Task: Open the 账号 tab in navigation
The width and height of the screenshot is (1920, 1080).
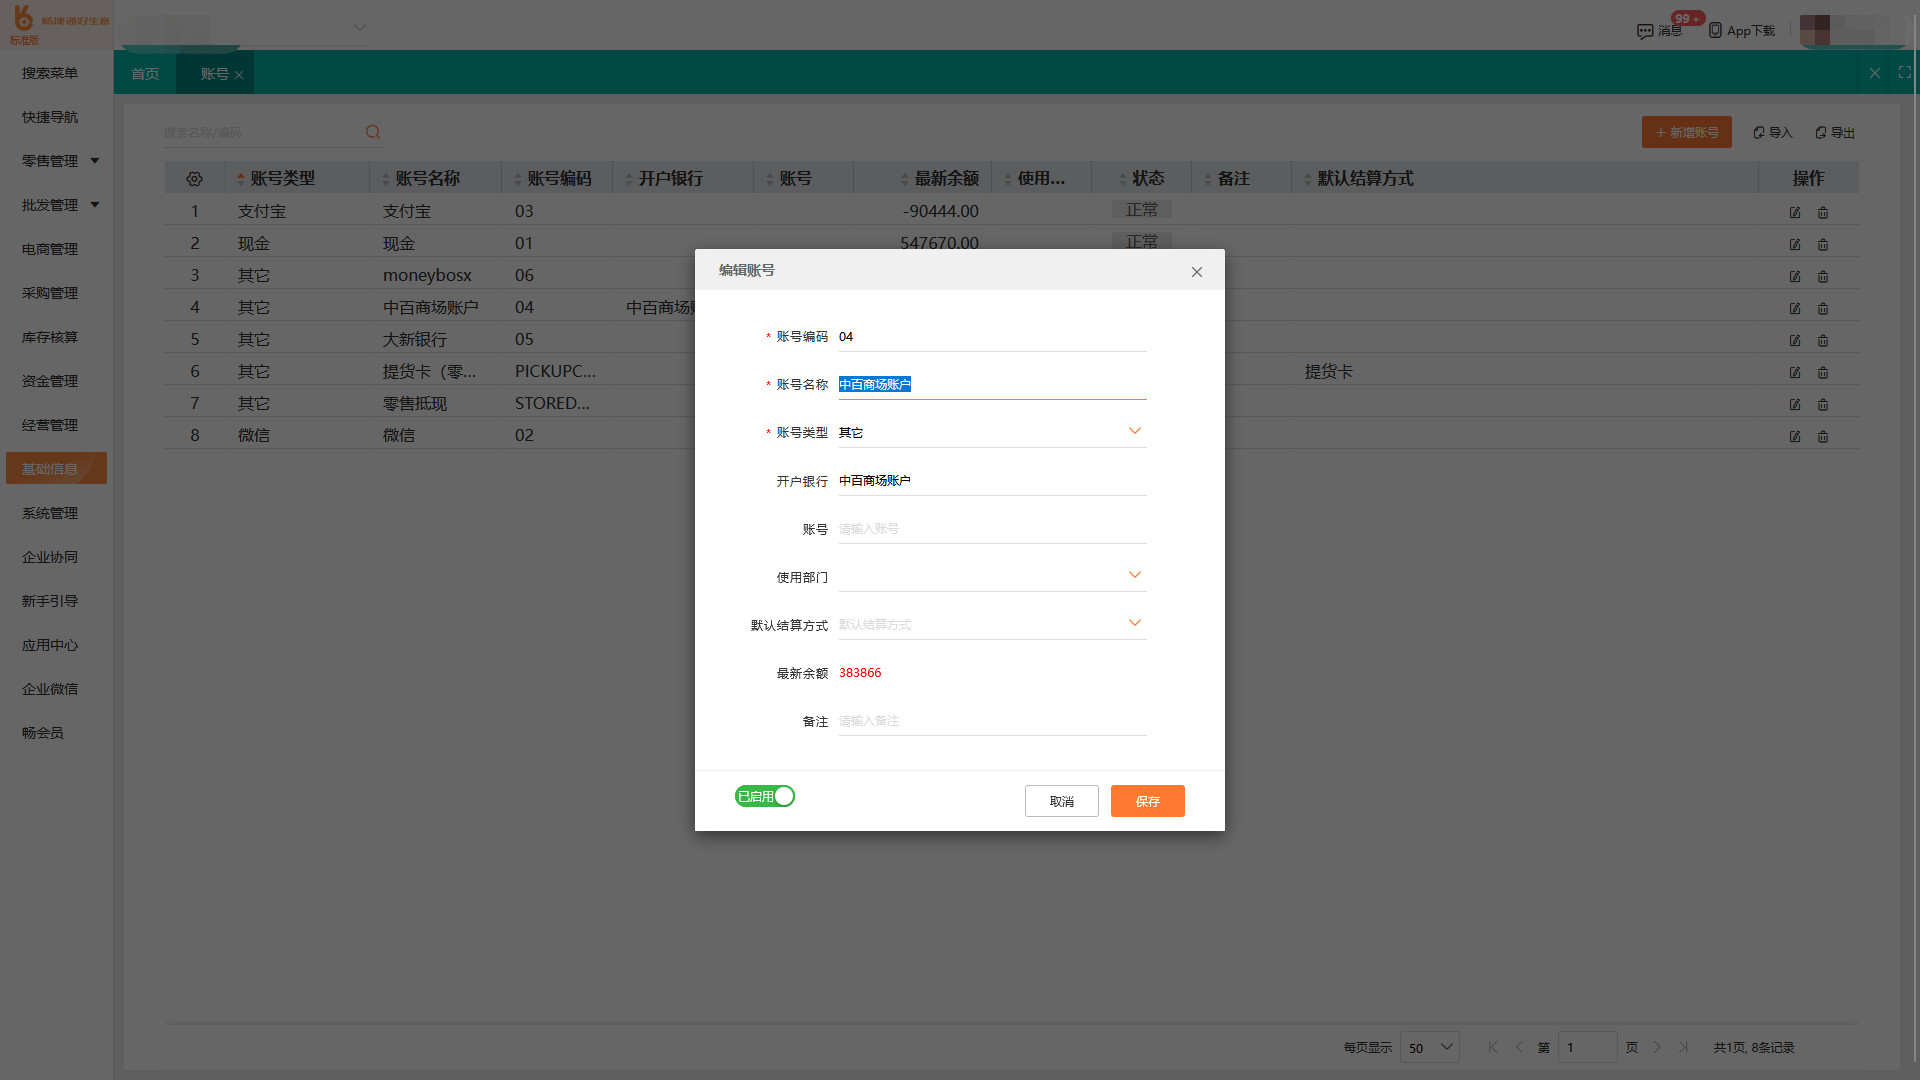Action: 214,74
